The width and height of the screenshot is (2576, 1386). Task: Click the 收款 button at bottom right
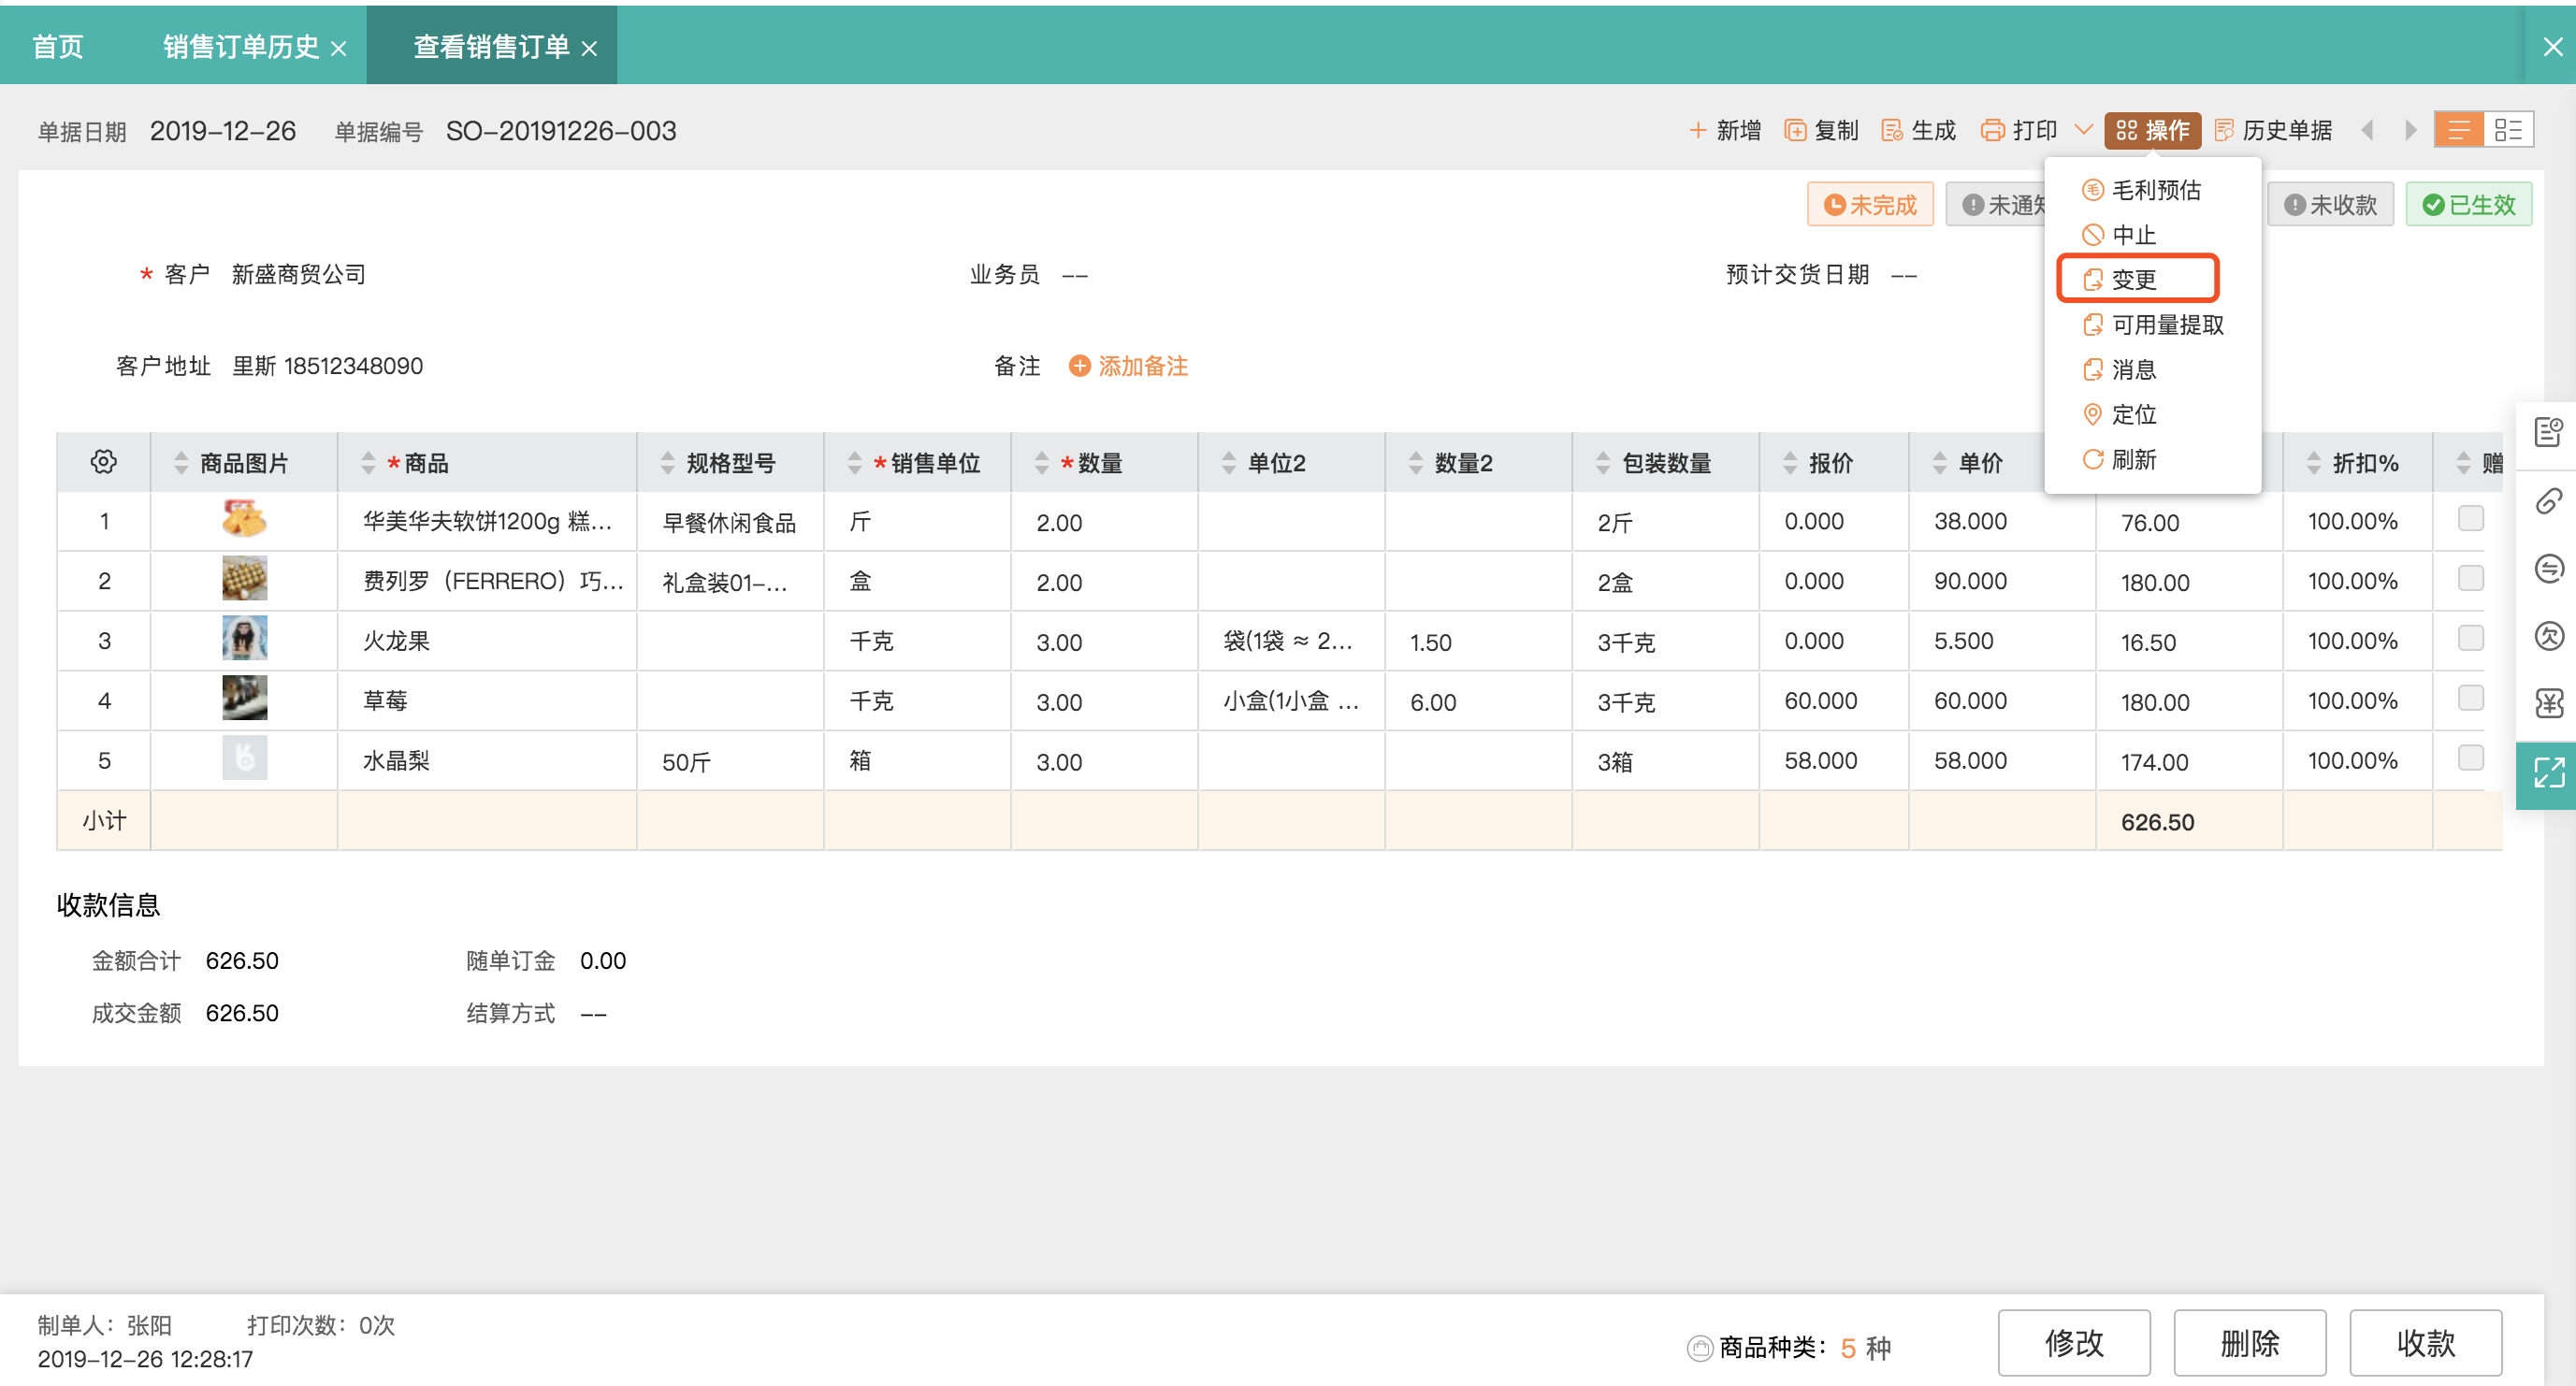pos(2436,1335)
